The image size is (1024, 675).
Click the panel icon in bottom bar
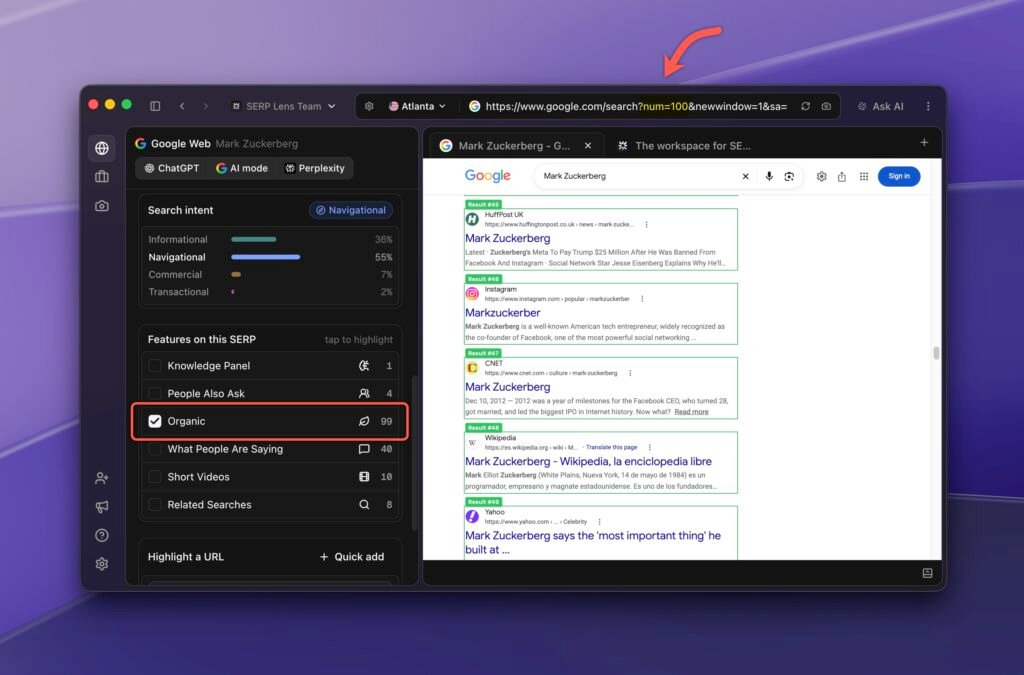tap(927, 573)
